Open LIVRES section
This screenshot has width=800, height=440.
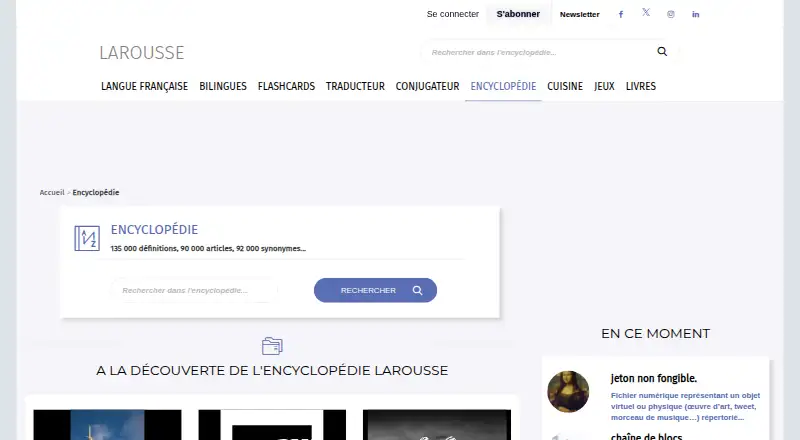tap(641, 86)
